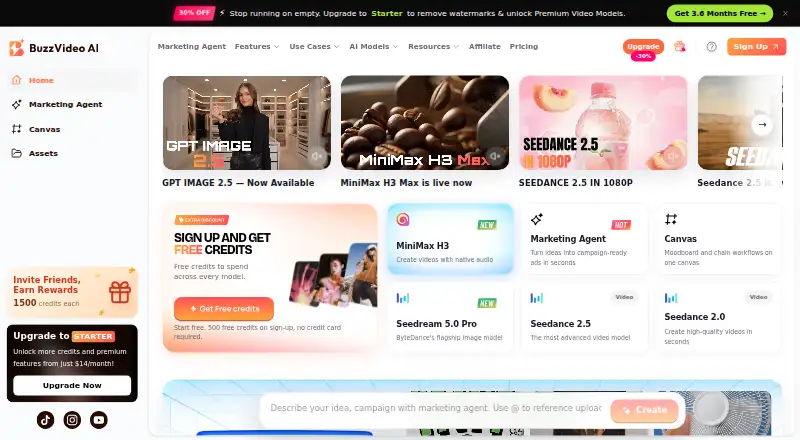Click the Canvas frame icon in sidebar
The width and height of the screenshot is (800, 440).
pyautogui.click(x=16, y=129)
